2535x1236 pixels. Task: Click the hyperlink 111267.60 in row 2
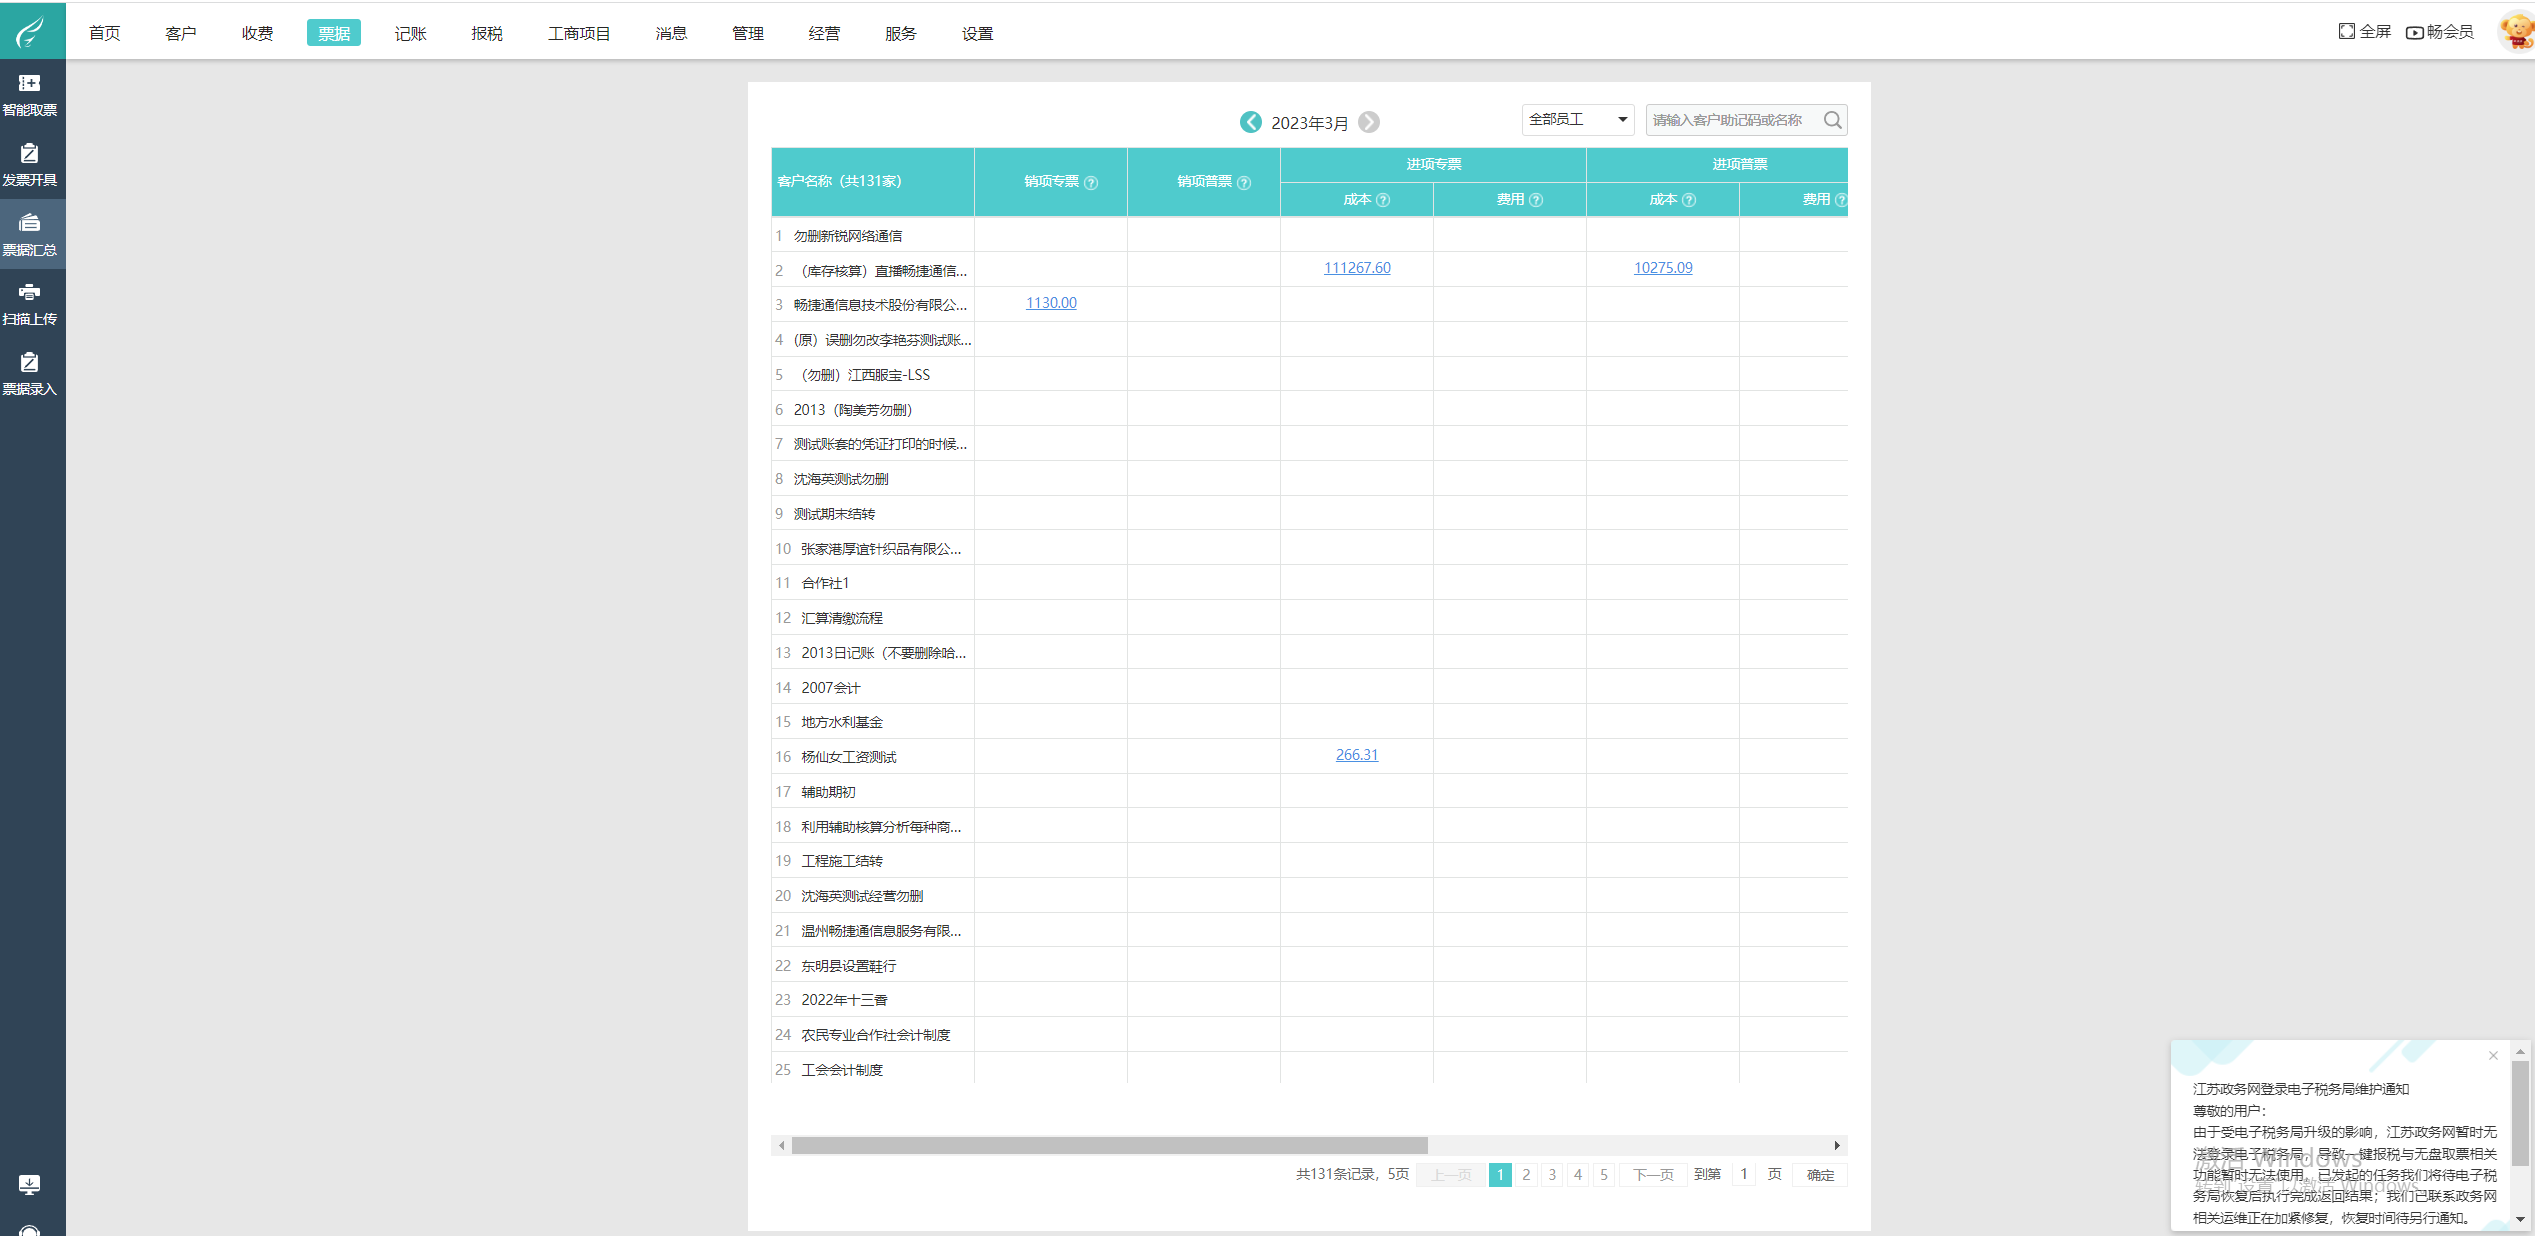point(1355,268)
